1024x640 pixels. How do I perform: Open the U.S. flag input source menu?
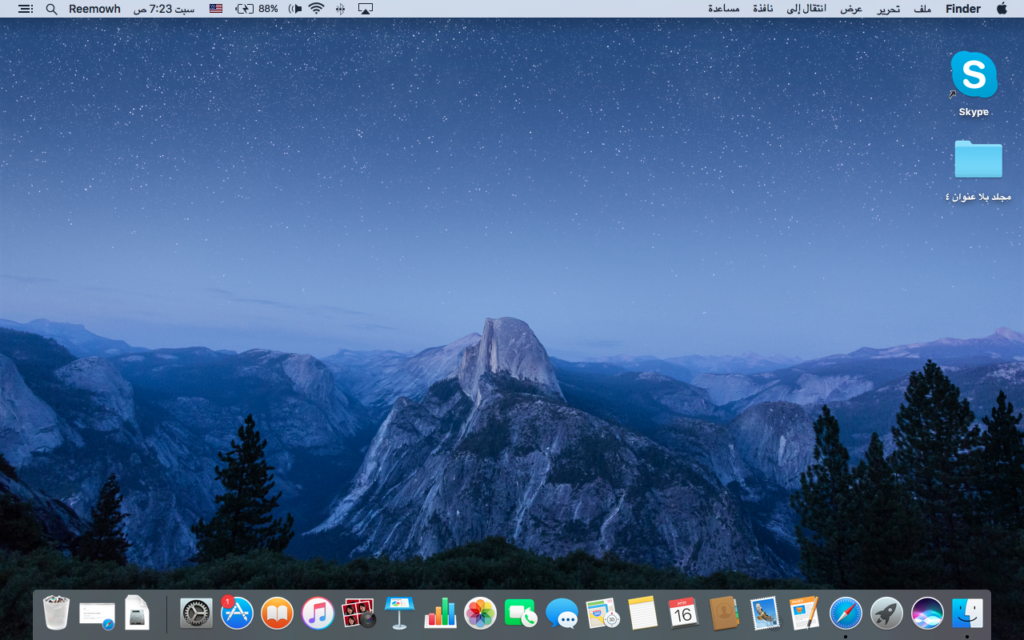coord(216,9)
